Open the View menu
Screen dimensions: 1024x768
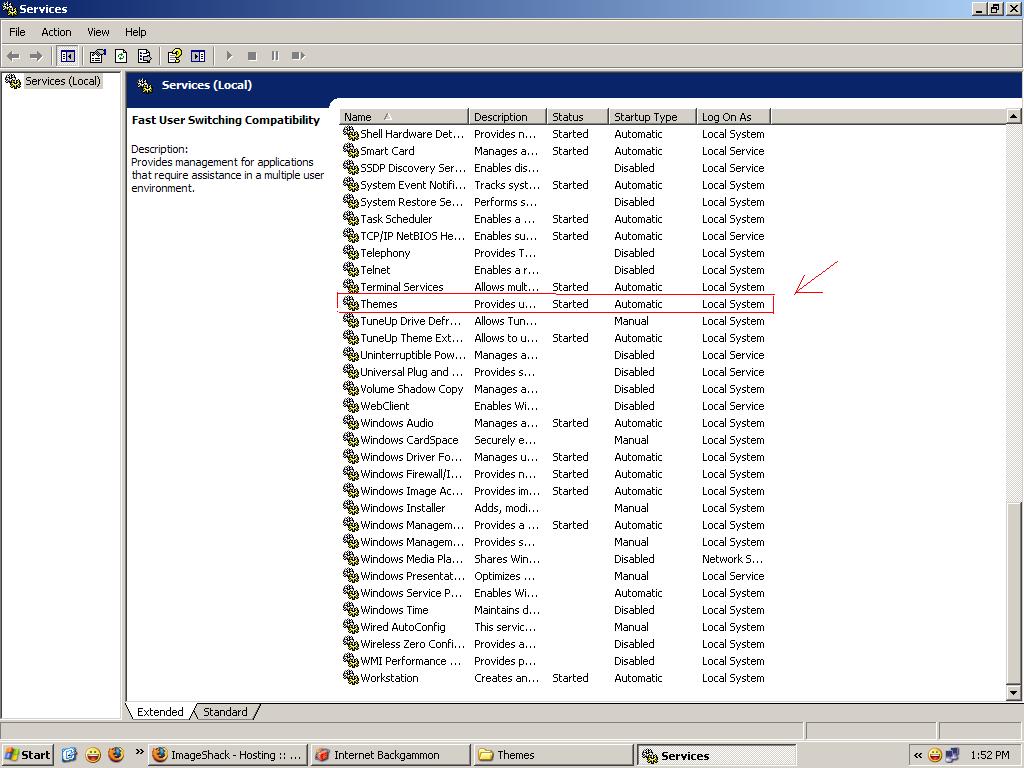(98, 32)
